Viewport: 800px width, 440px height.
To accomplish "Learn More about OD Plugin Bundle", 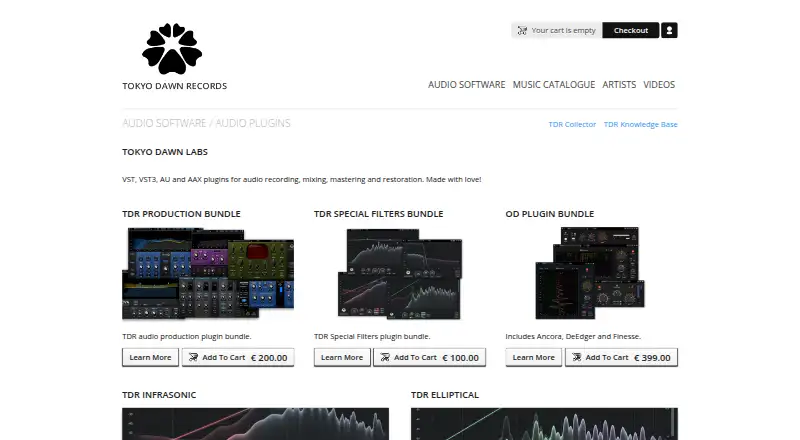I will pos(534,357).
